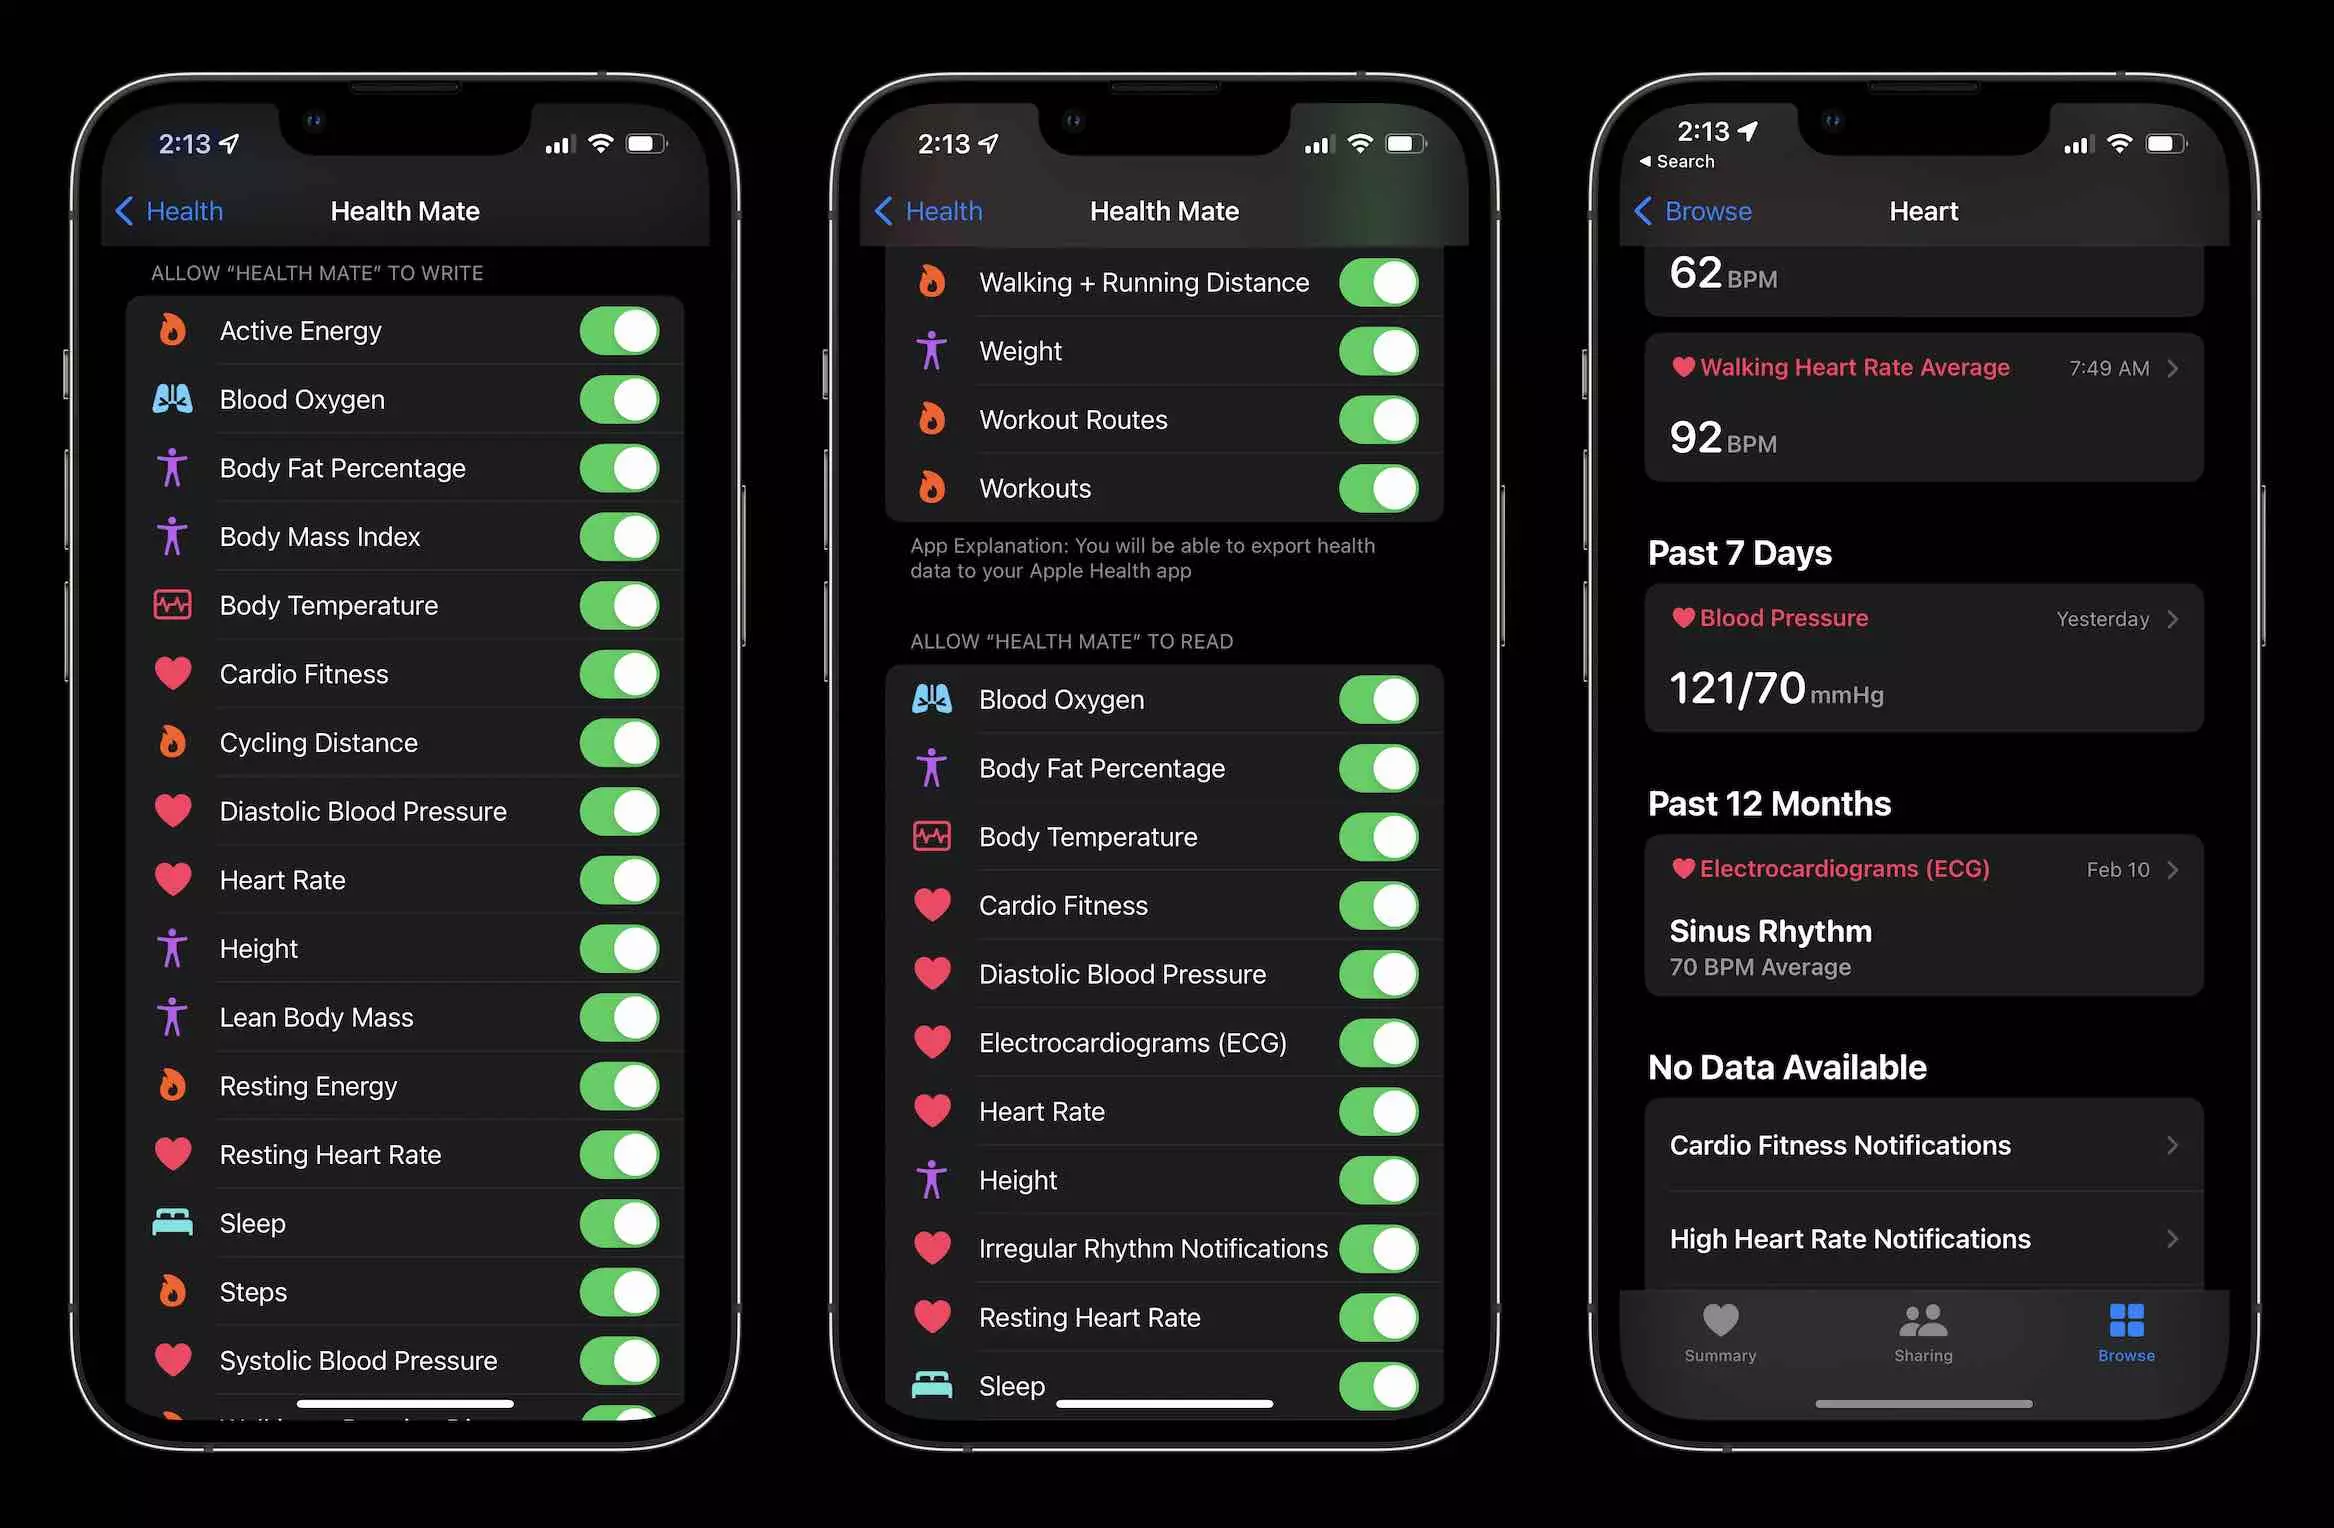This screenshot has height=1528, width=2334.
Task: Toggle Blood Oxygen write permission off
Action: coord(621,399)
